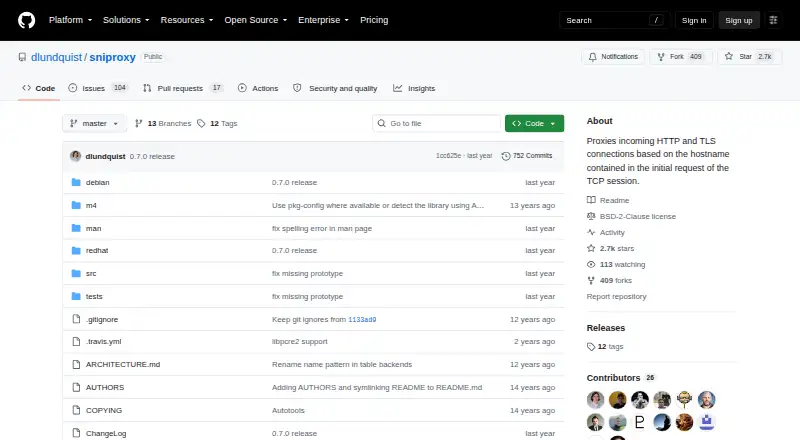Open the master branch dropdown
Image resolution: width=800 pixels, height=440 pixels.
(94, 124)
